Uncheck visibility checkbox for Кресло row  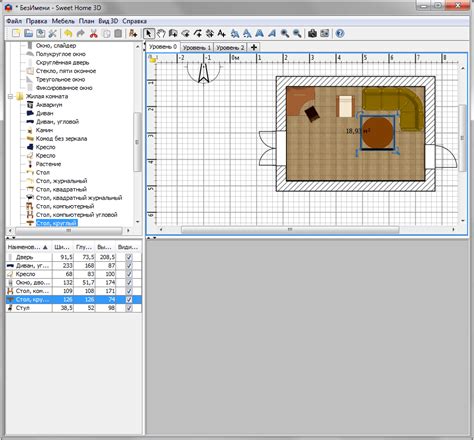129,274
